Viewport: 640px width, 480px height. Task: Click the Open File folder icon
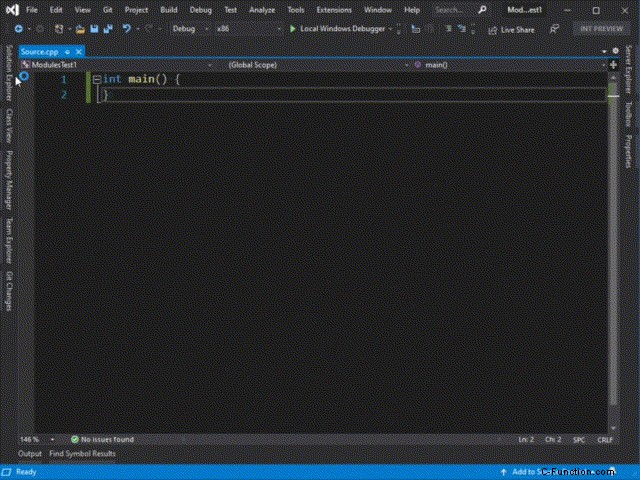click(x=80, y=29)
